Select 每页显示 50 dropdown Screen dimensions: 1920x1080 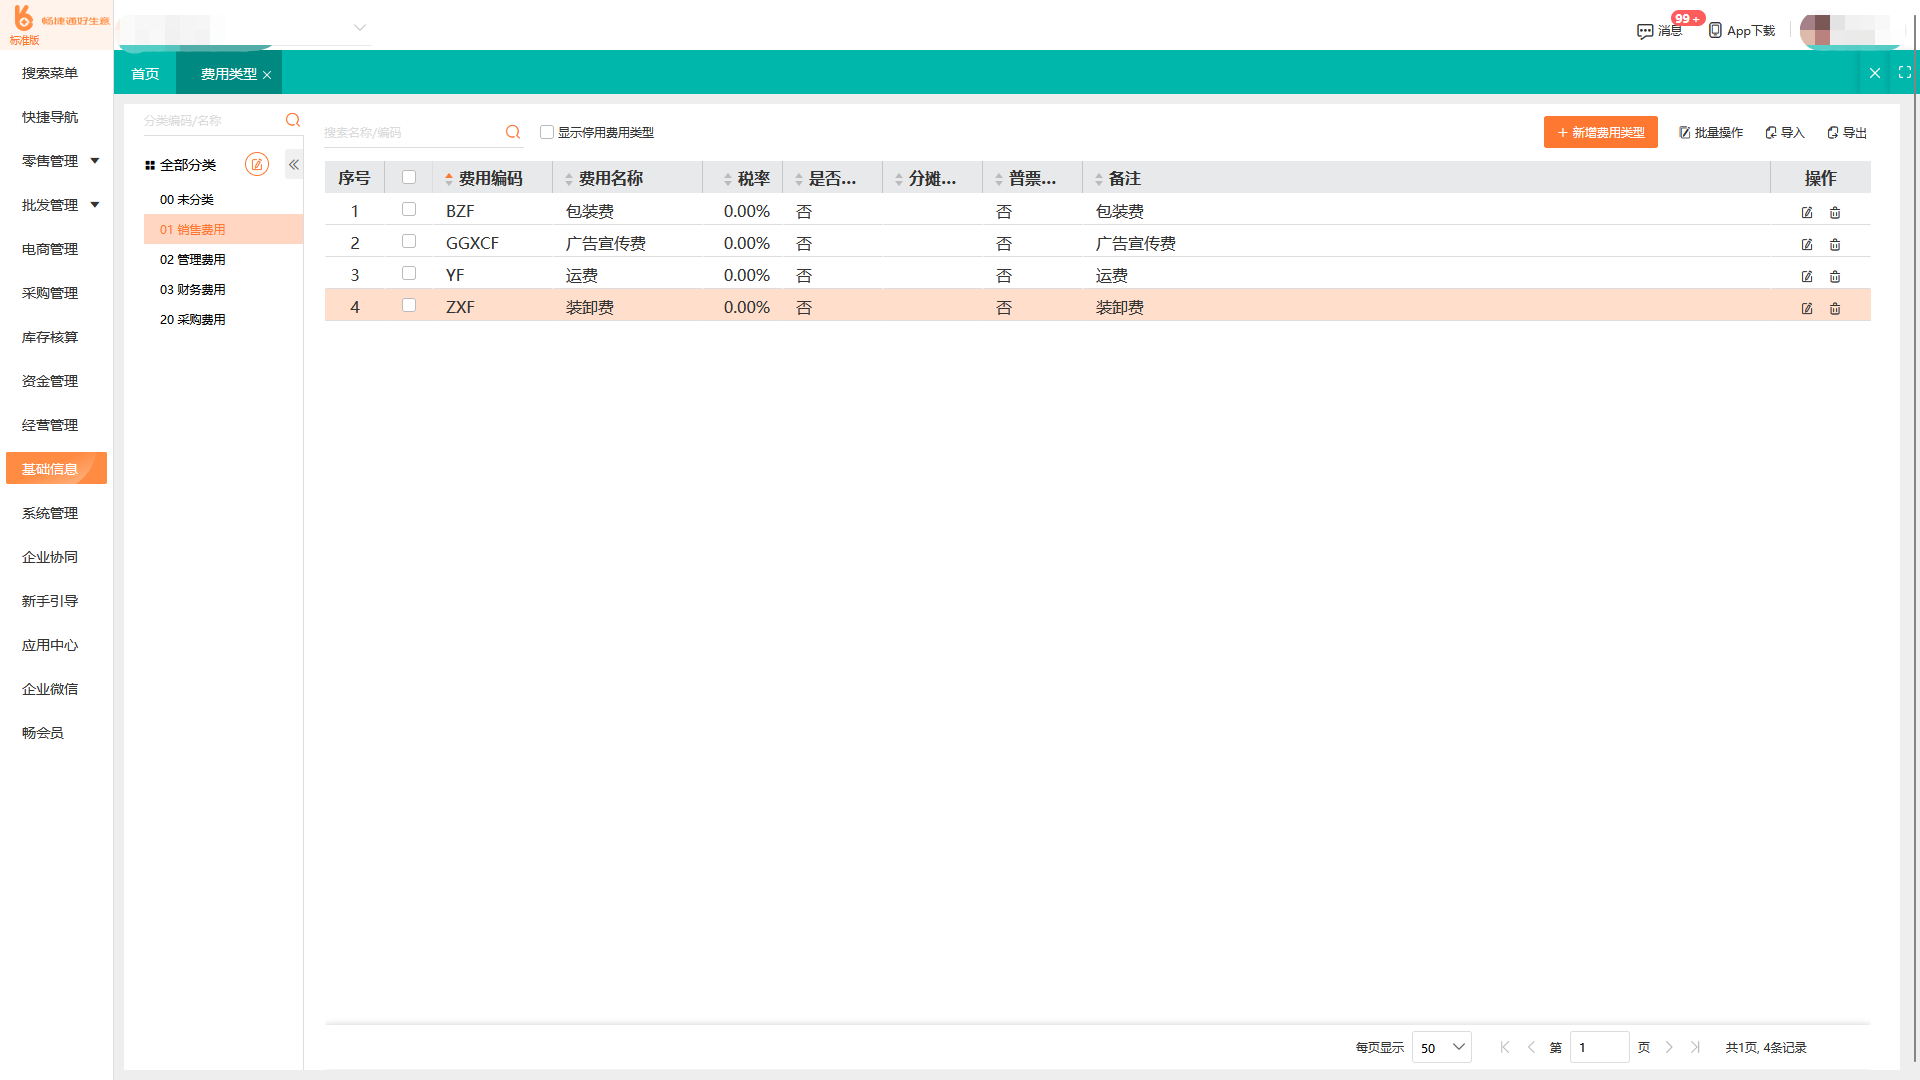[x=1439, y=1047]
